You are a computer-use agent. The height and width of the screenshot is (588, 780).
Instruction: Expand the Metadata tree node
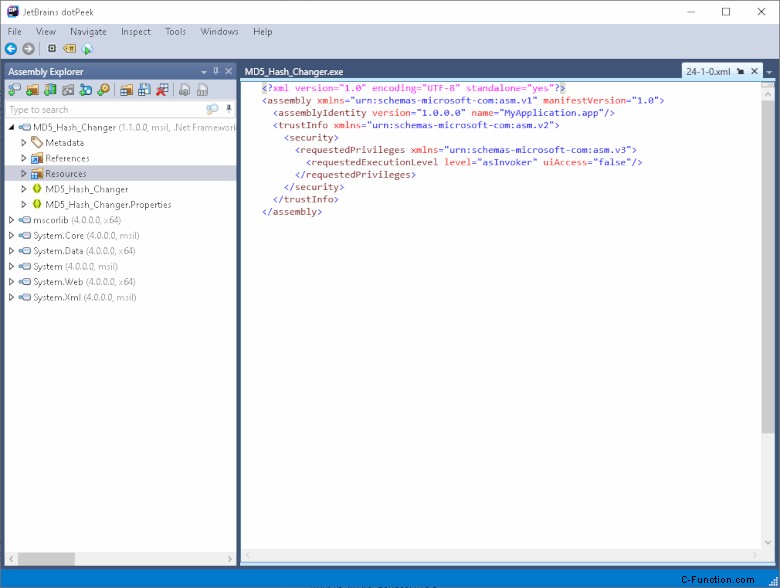coord(24,143)
